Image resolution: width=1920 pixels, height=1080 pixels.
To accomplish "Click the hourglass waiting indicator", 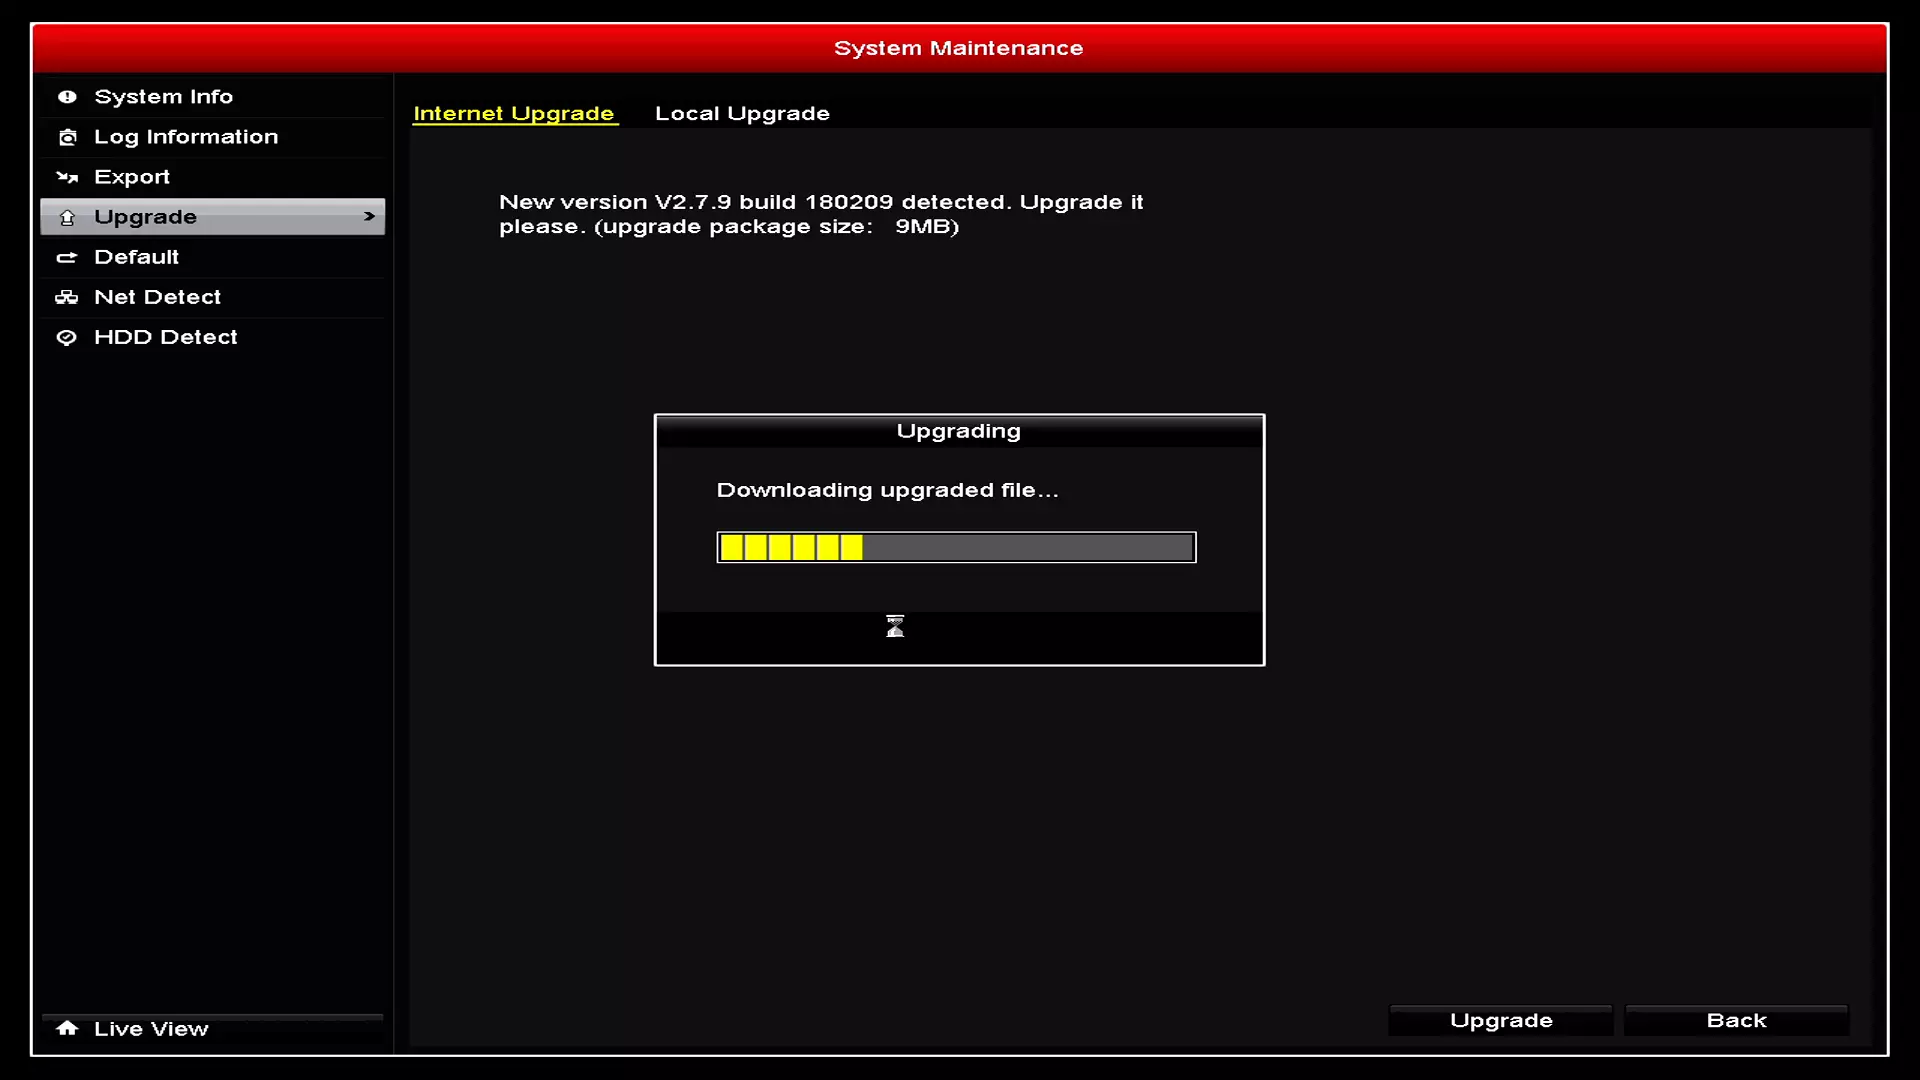I will click(894, 625).
